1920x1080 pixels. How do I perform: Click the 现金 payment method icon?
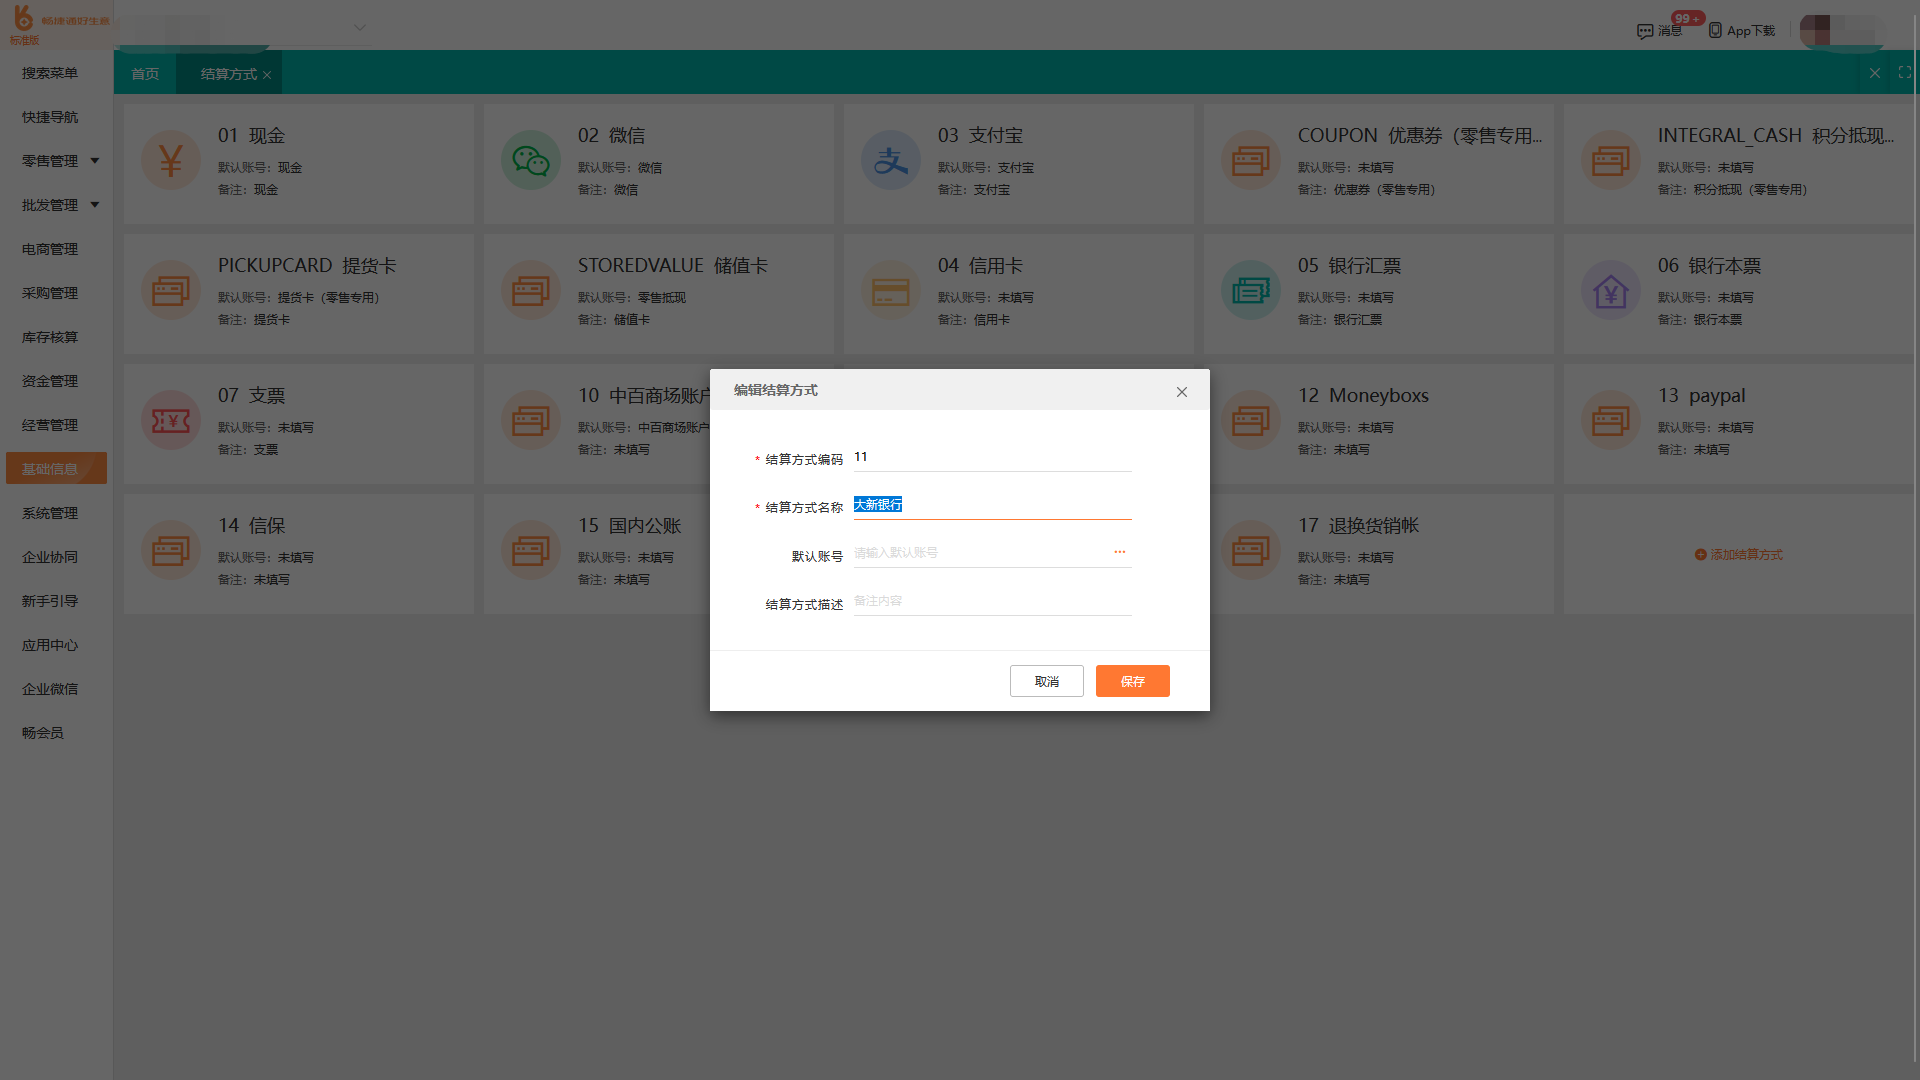169,160
